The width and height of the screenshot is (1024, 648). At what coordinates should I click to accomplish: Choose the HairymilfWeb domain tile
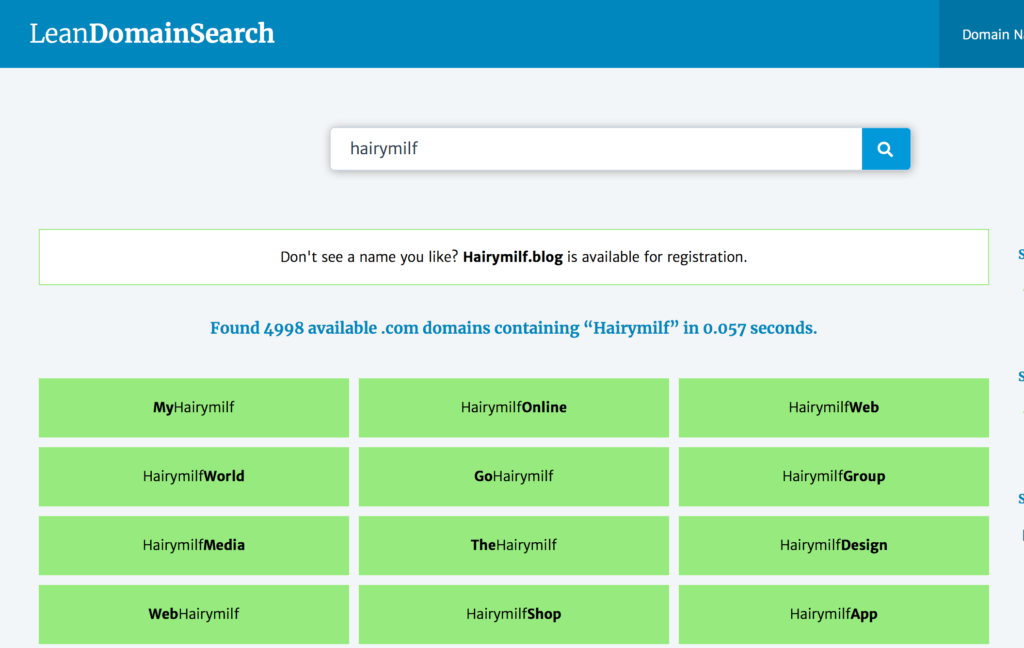click(833, 407)
